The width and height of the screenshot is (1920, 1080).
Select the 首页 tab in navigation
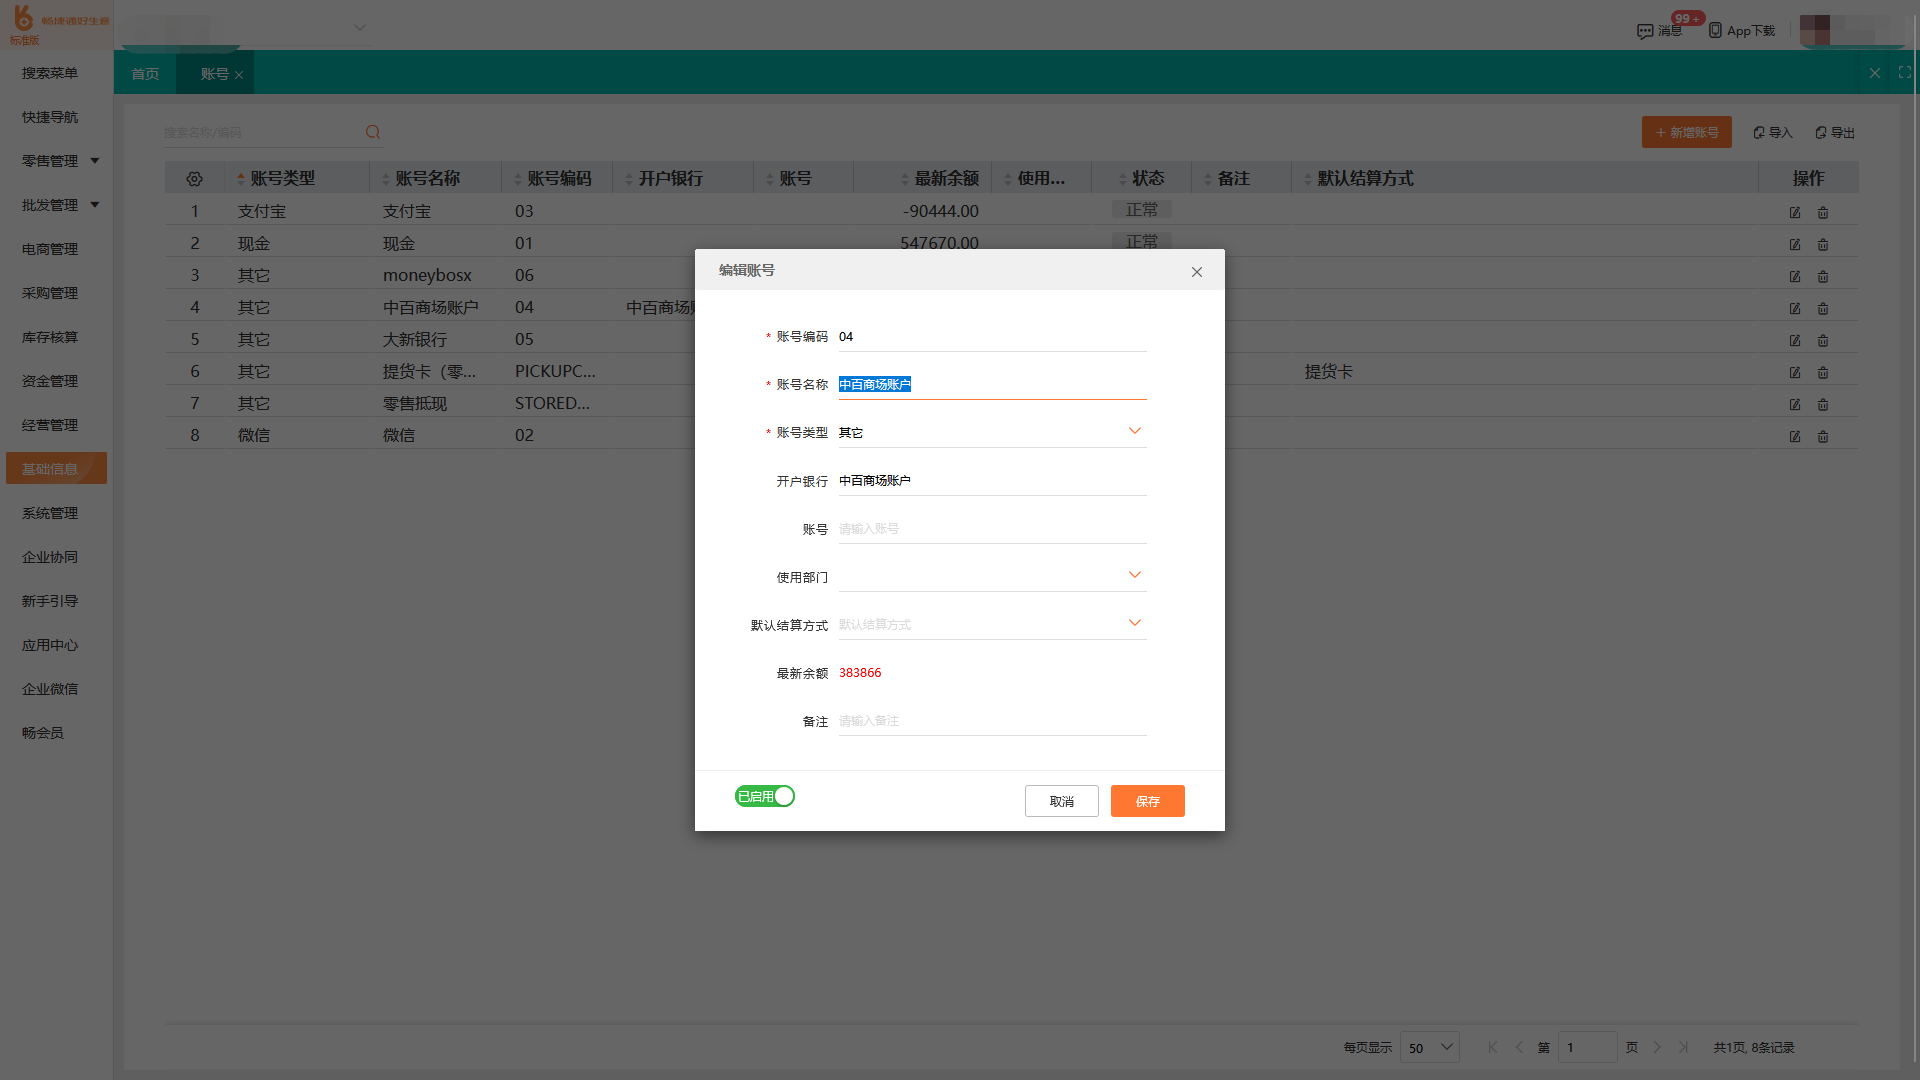(144, 73)
